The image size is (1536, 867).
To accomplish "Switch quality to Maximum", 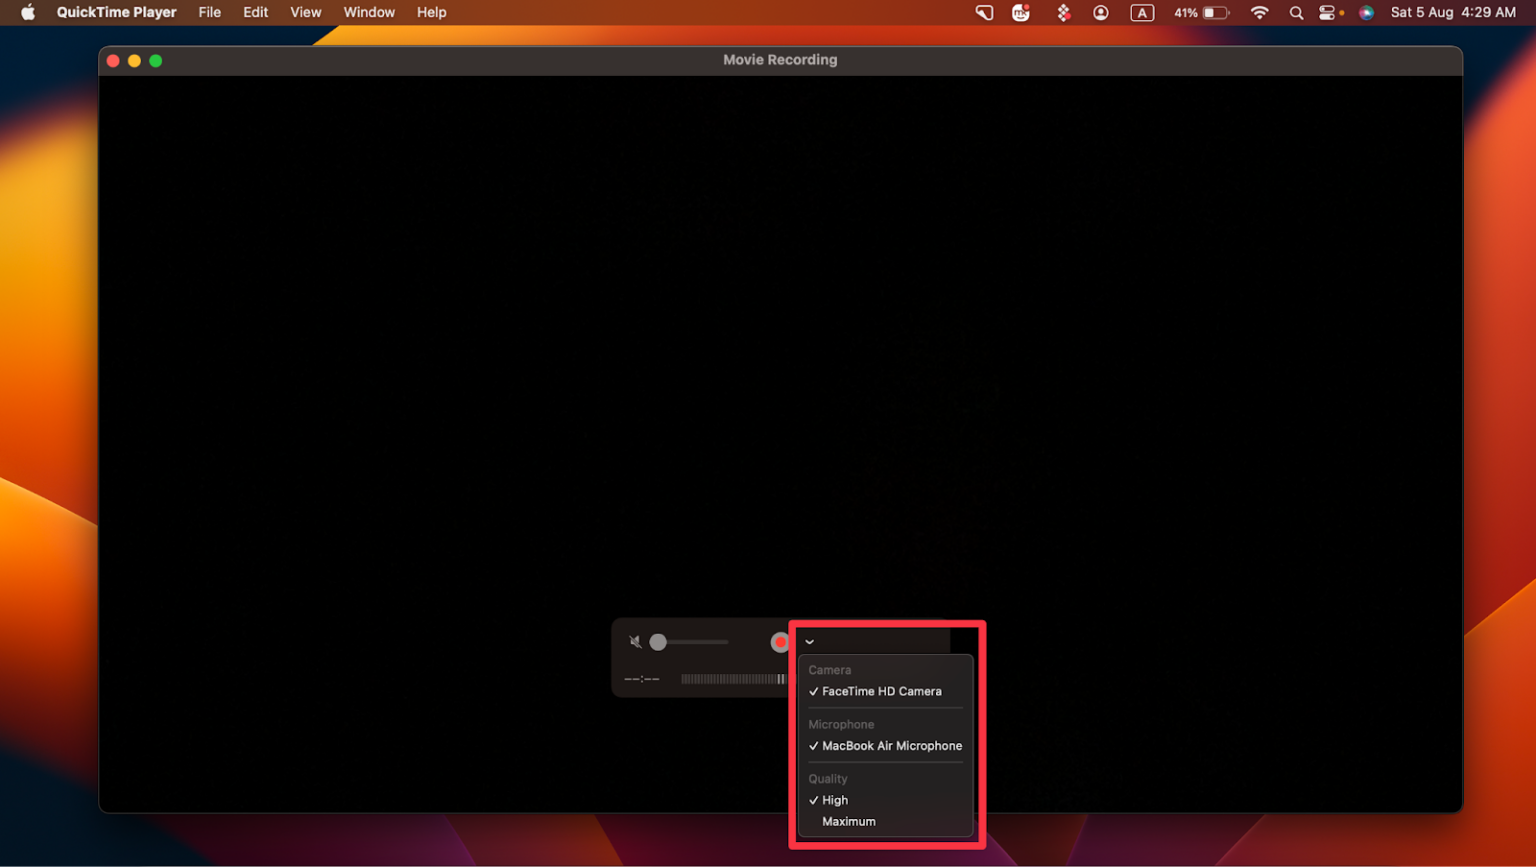I will click(848, 821).
